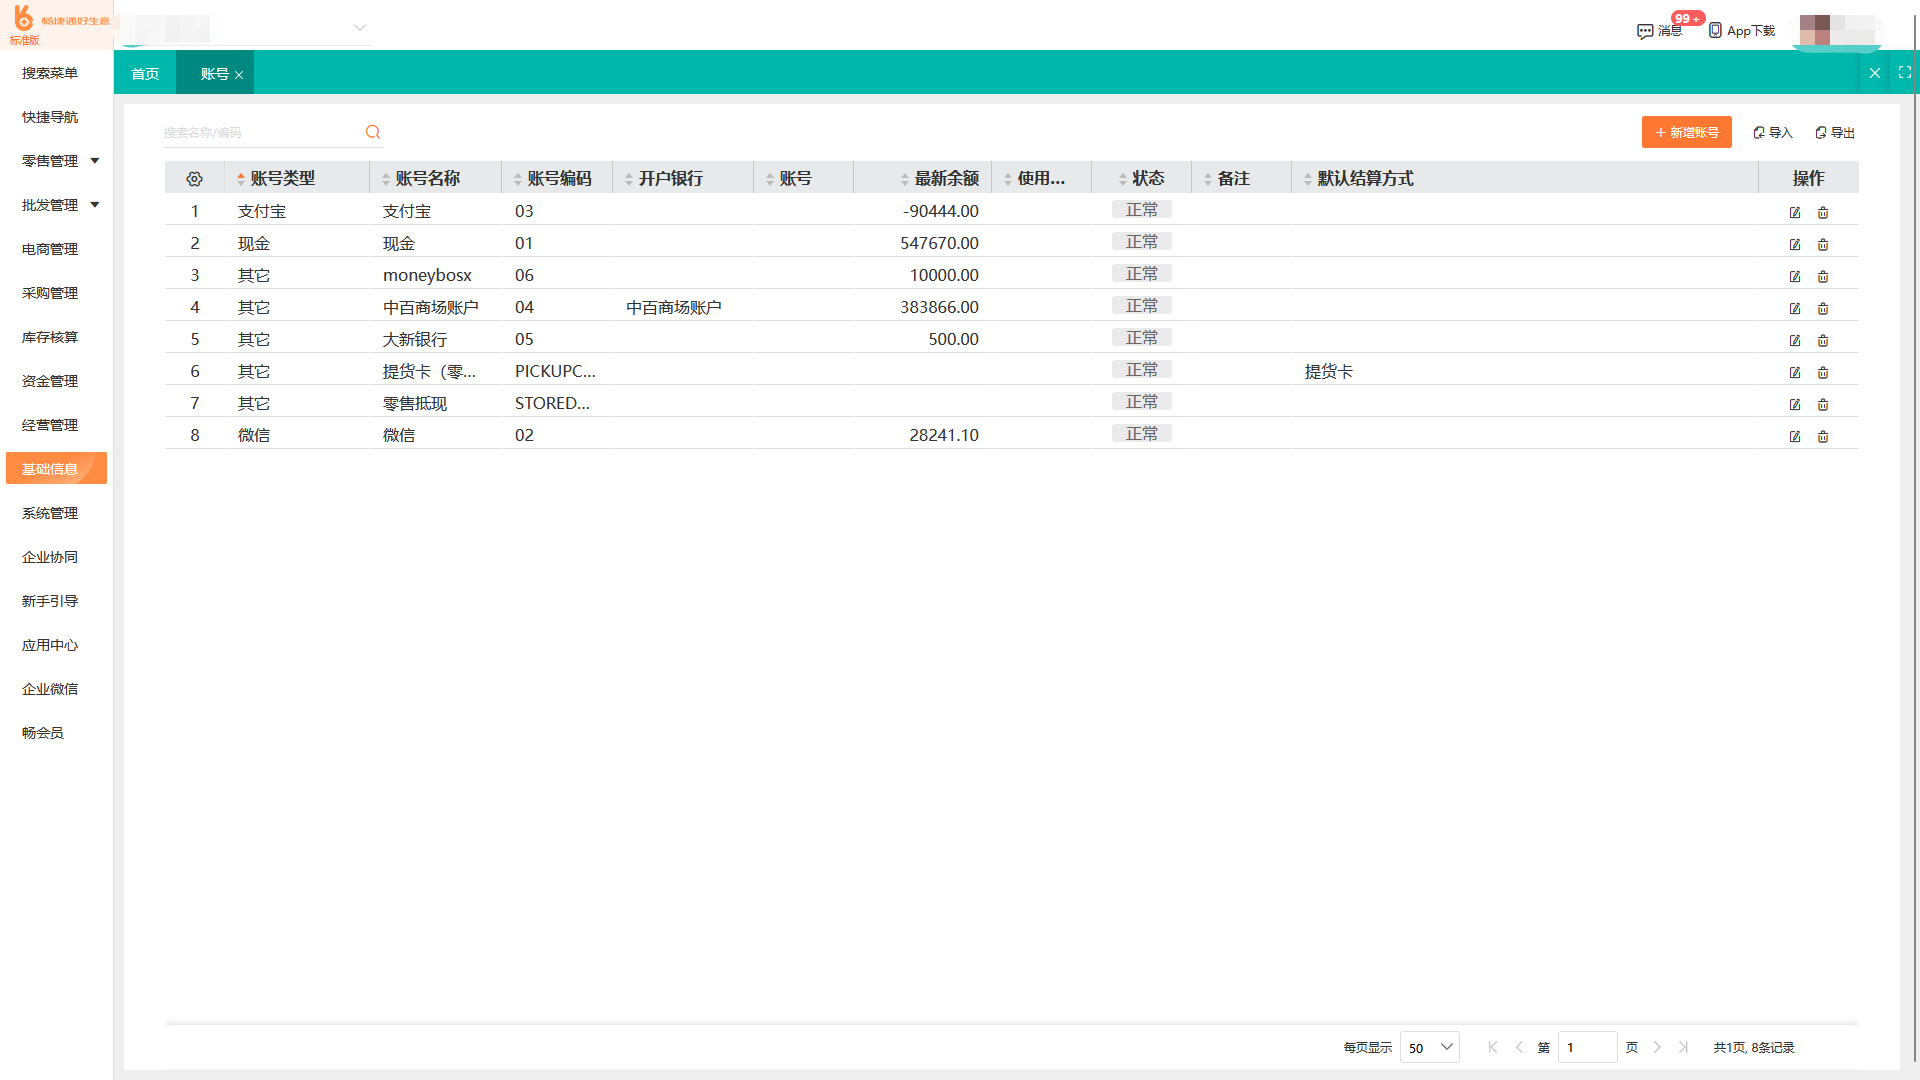Open 基础信息 menu item
Screen dimensions: 1920x1080
coord(54,468)
